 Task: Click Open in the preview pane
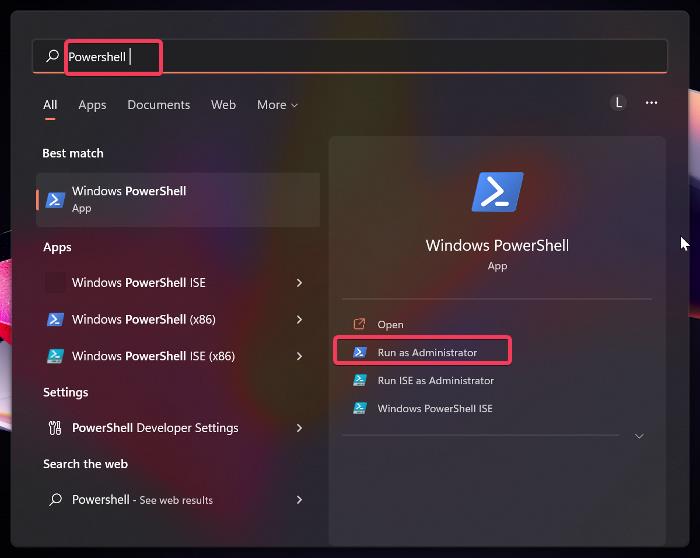click(390, 325)
